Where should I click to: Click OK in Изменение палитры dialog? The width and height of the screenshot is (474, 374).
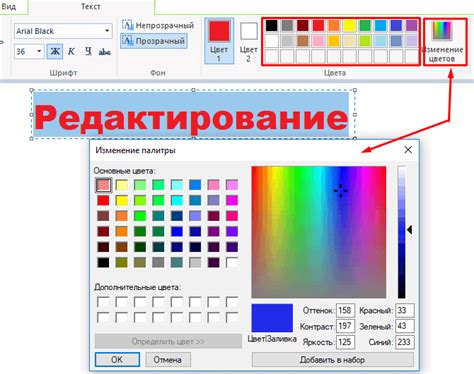pos(117,360)
